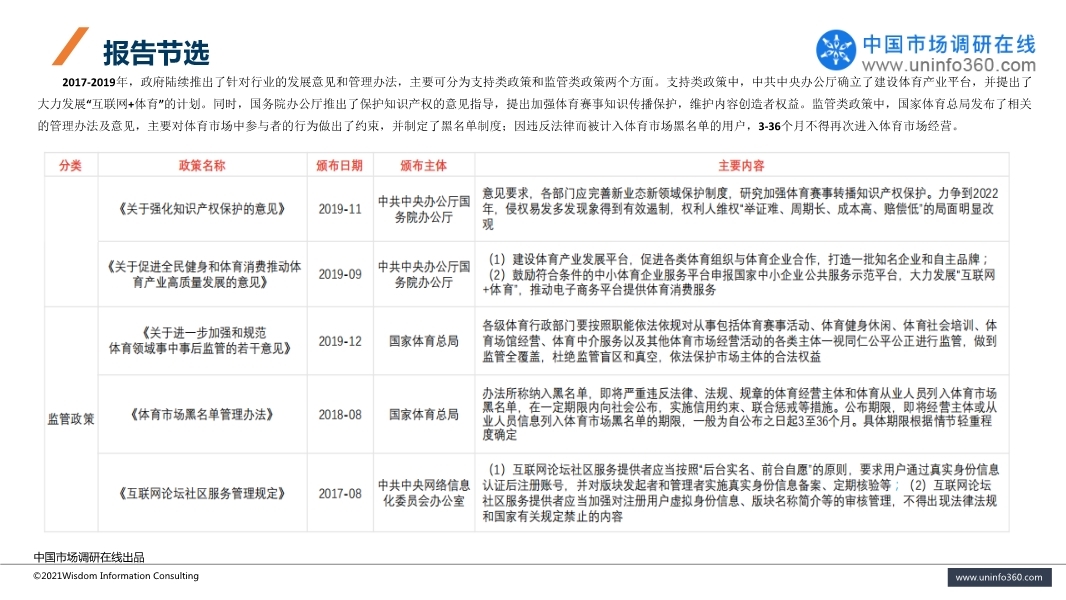Click the 中国市场调研在线出品 footer text

coord(96,558)
